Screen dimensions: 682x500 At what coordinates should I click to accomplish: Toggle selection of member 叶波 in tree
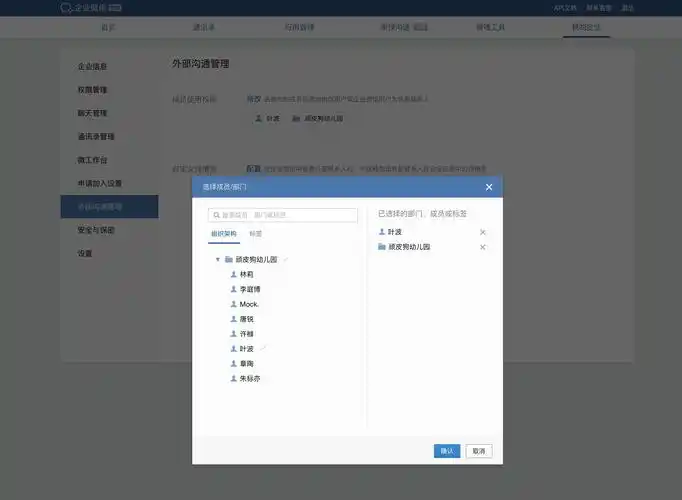coord(247,349)
